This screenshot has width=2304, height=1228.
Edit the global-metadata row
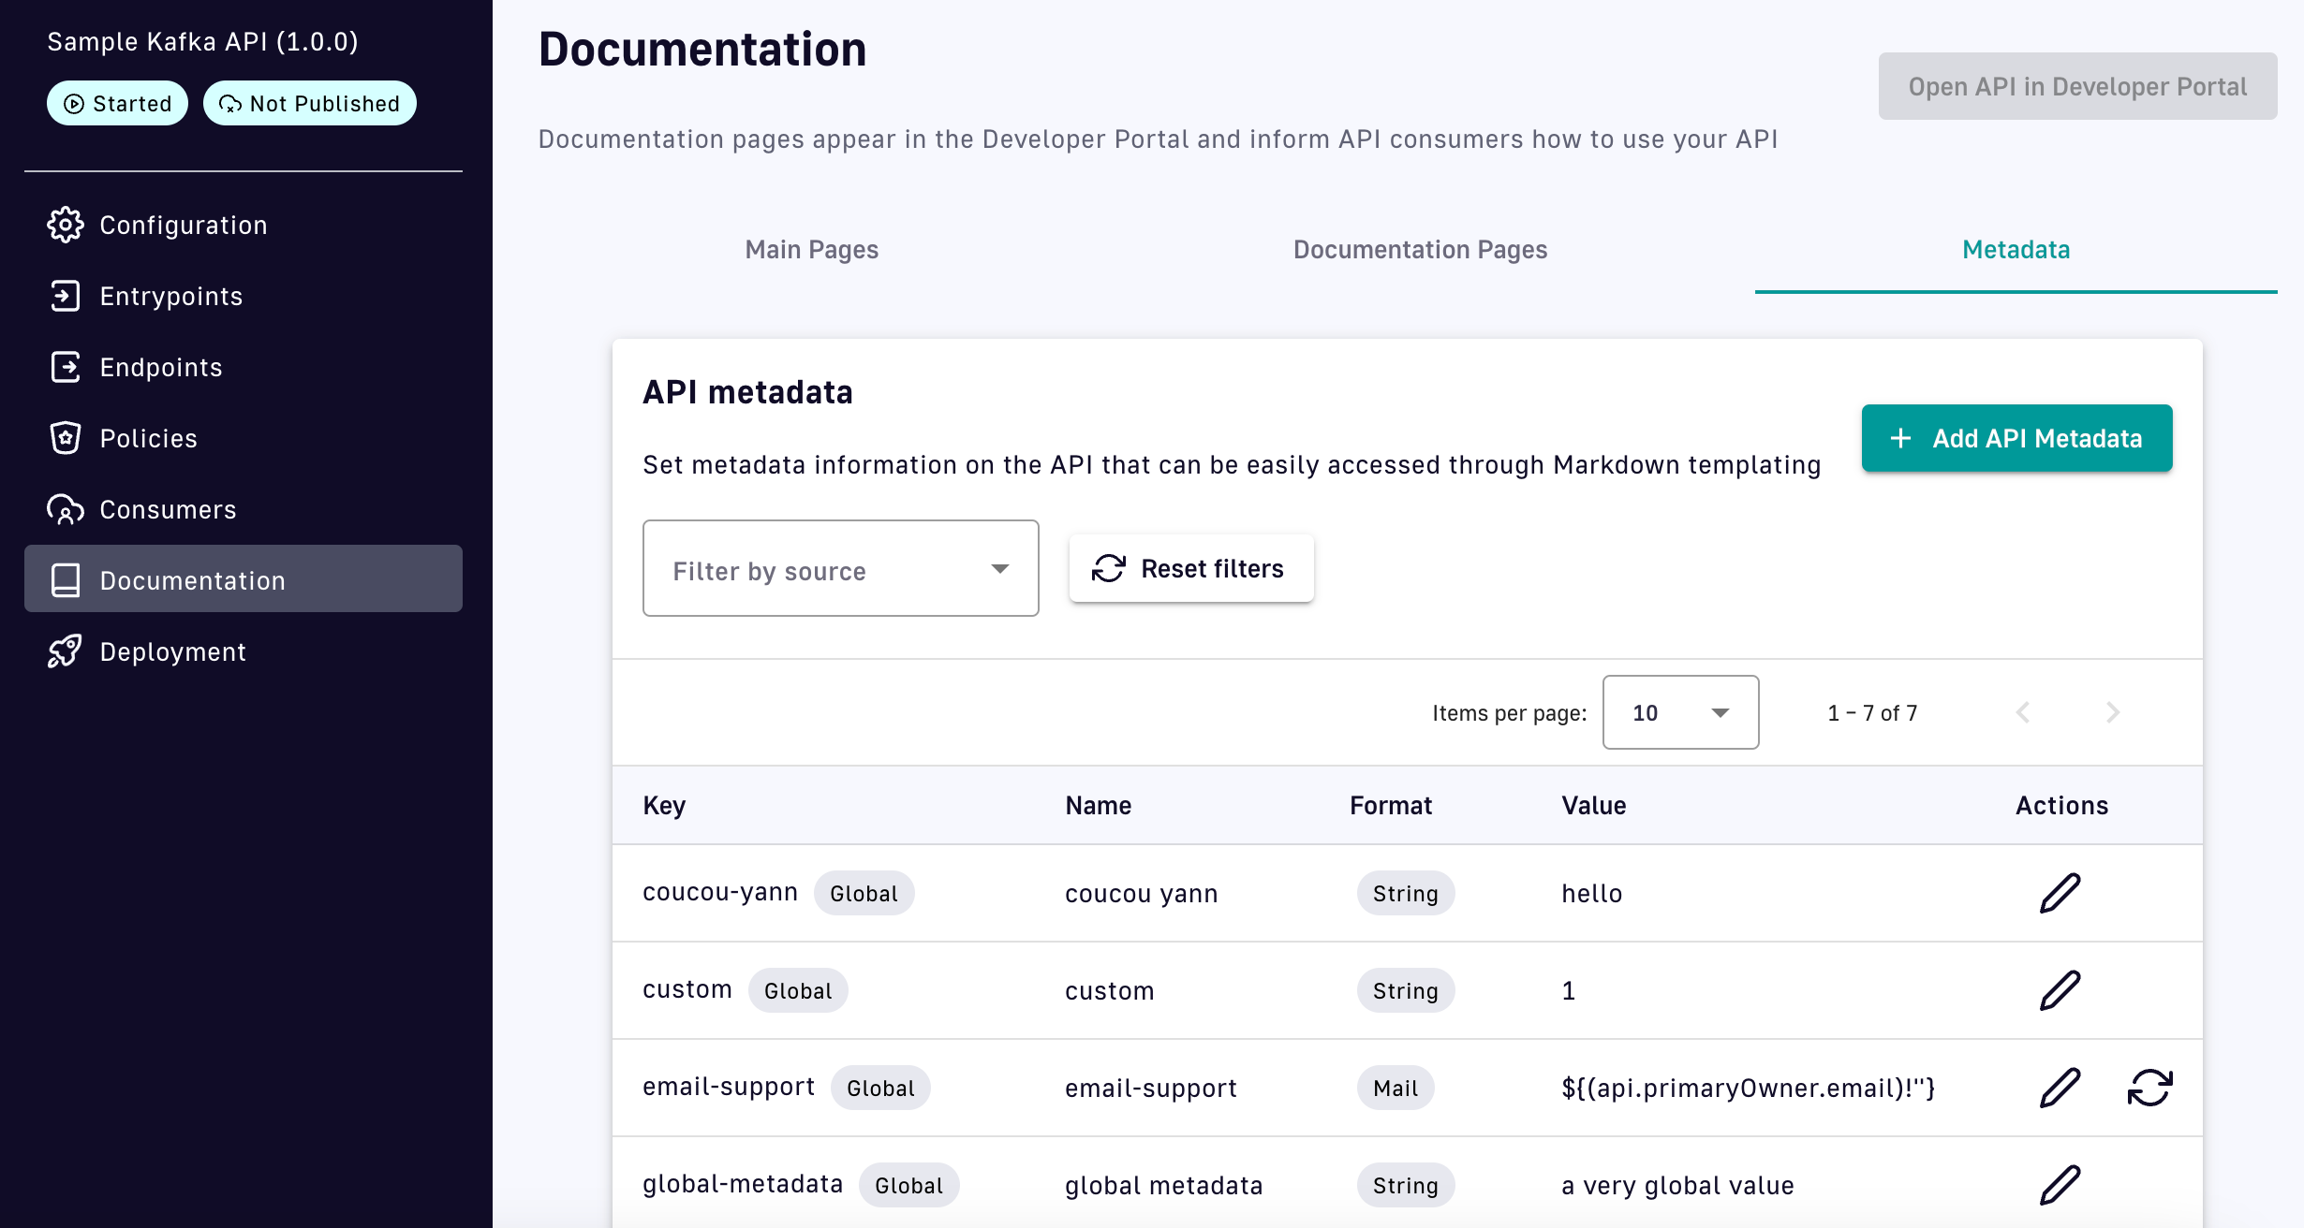click(2059, 1185)
